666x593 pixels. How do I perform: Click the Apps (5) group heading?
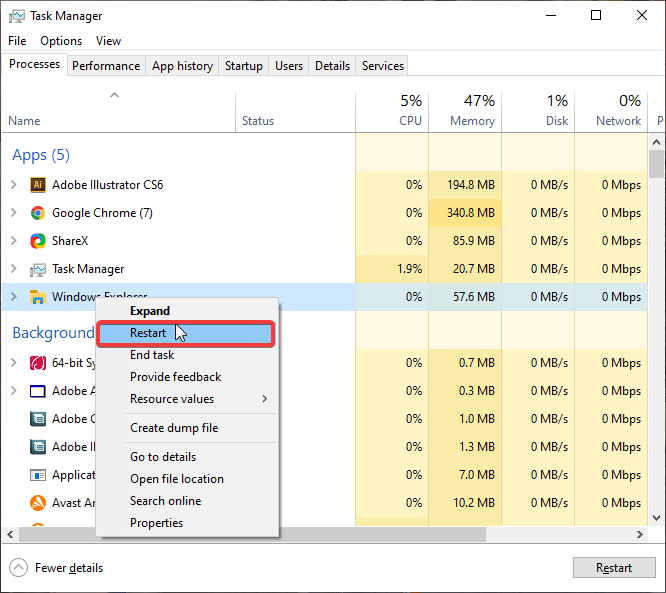(x=41, y=155)
